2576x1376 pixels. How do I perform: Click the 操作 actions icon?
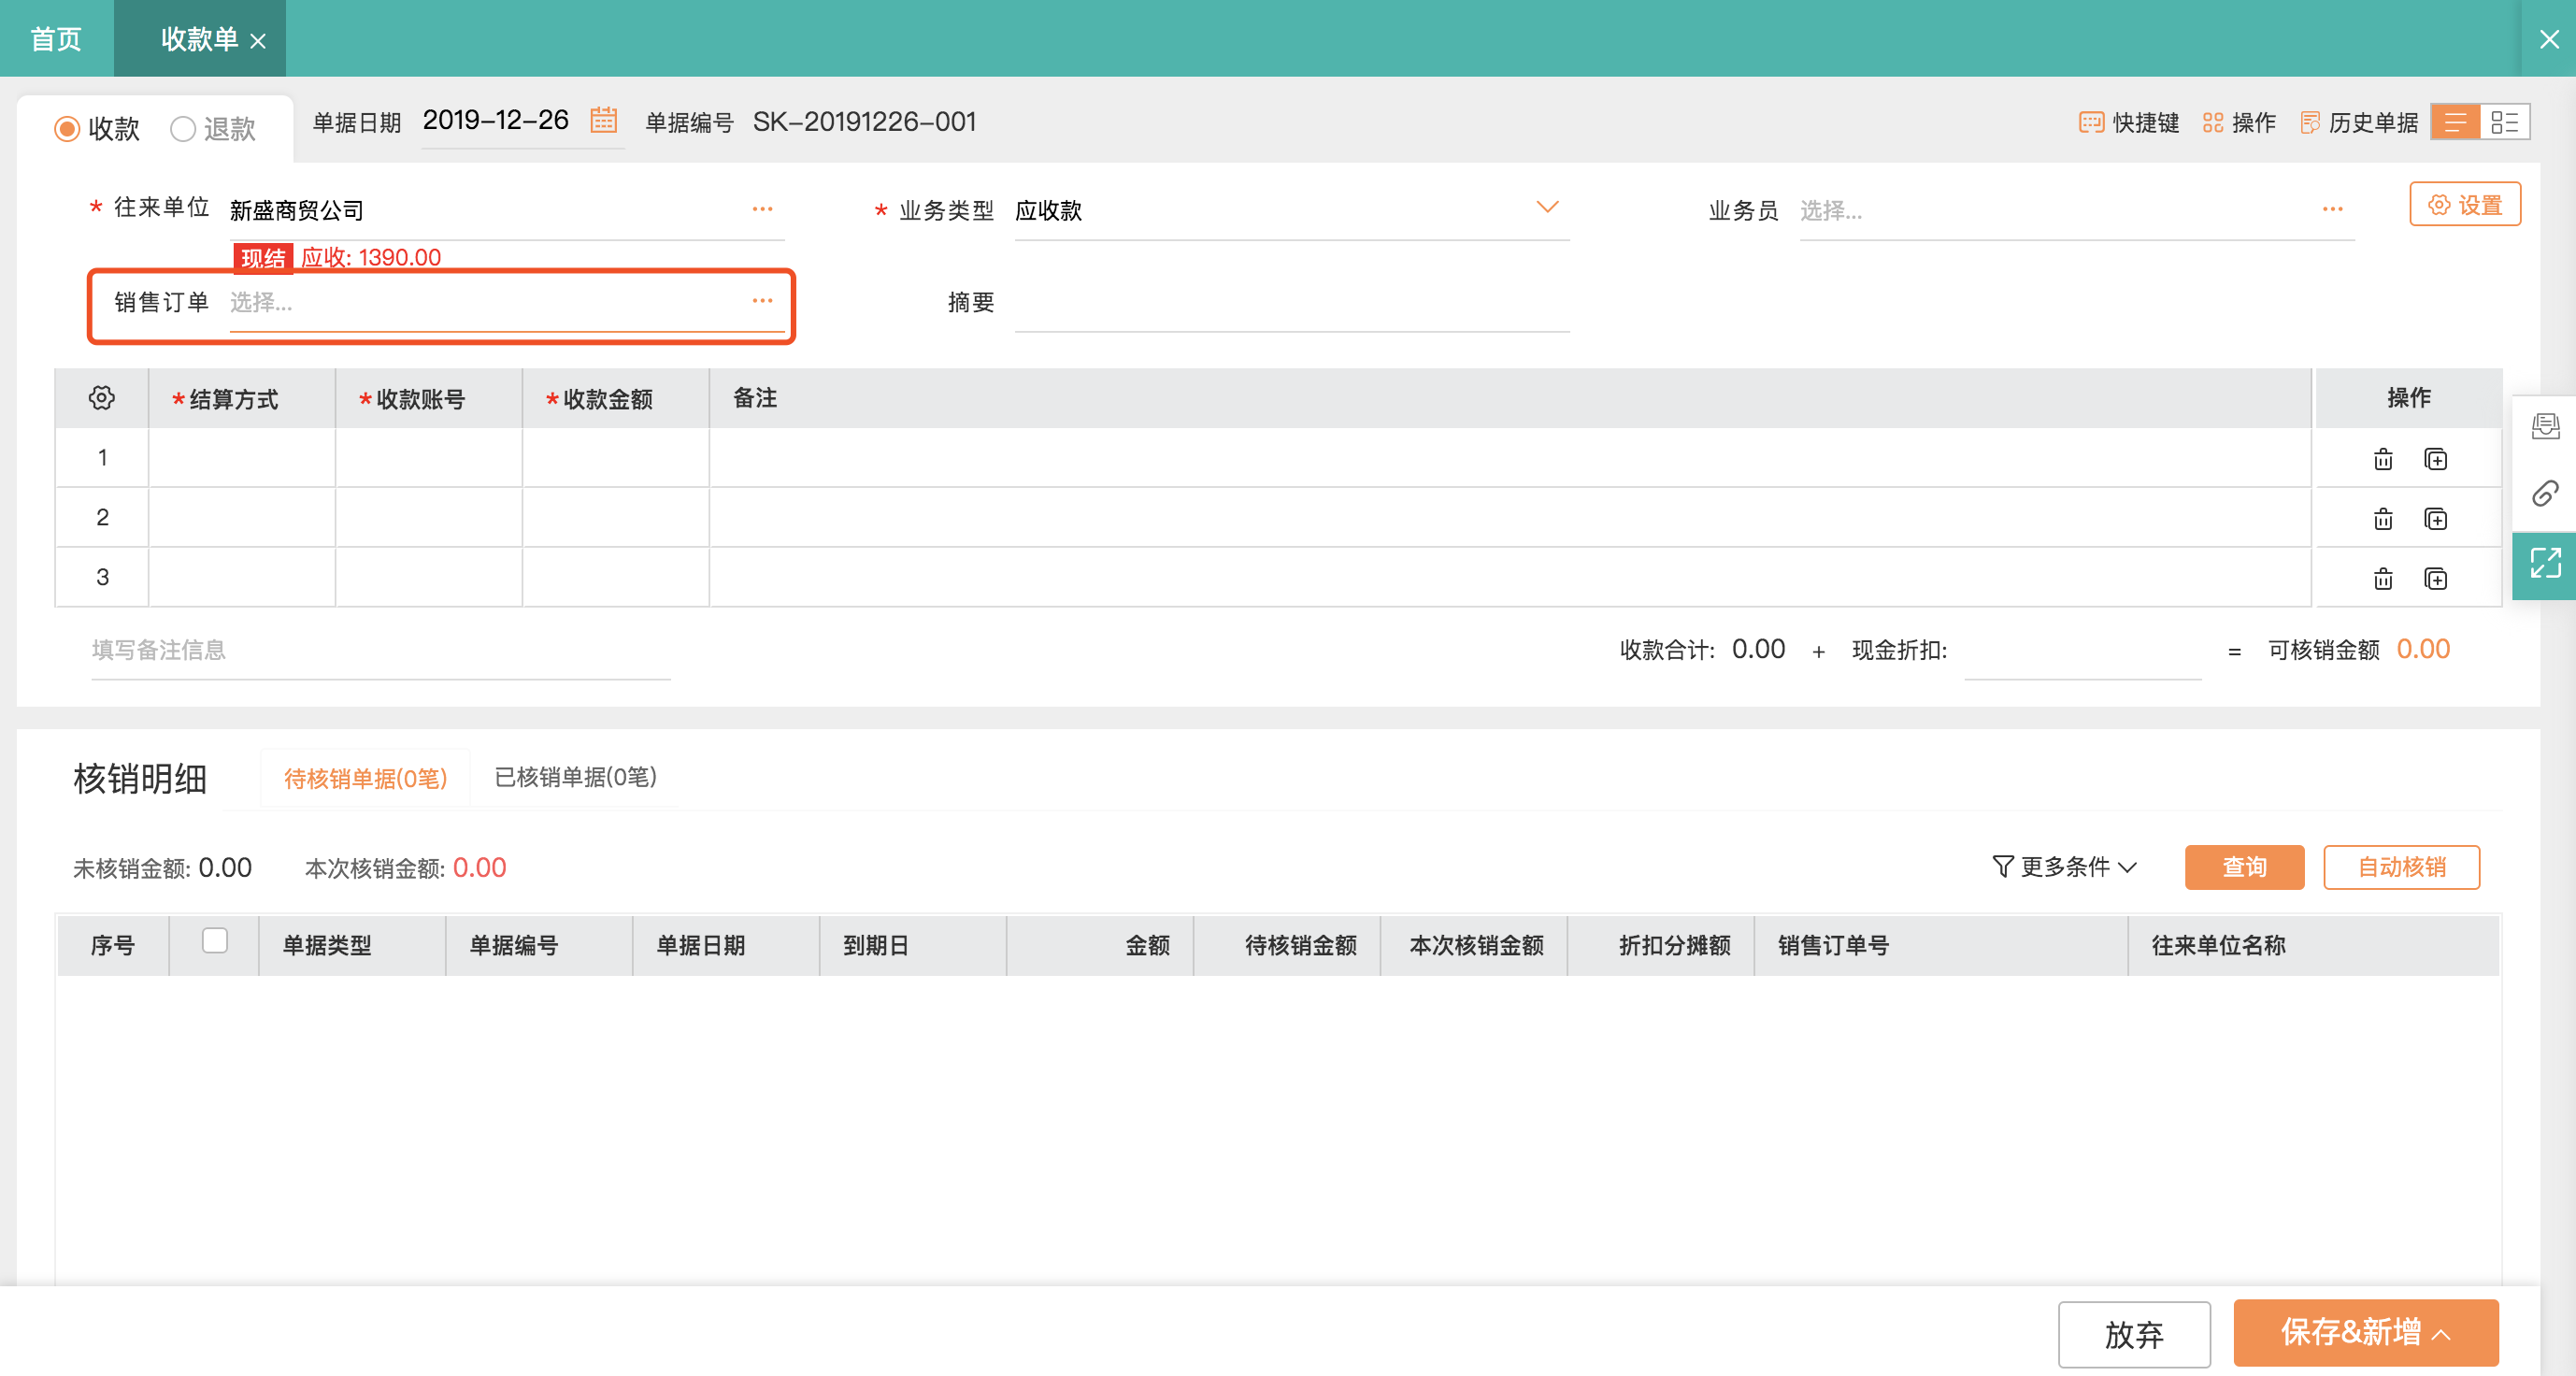pos(2215,121)
